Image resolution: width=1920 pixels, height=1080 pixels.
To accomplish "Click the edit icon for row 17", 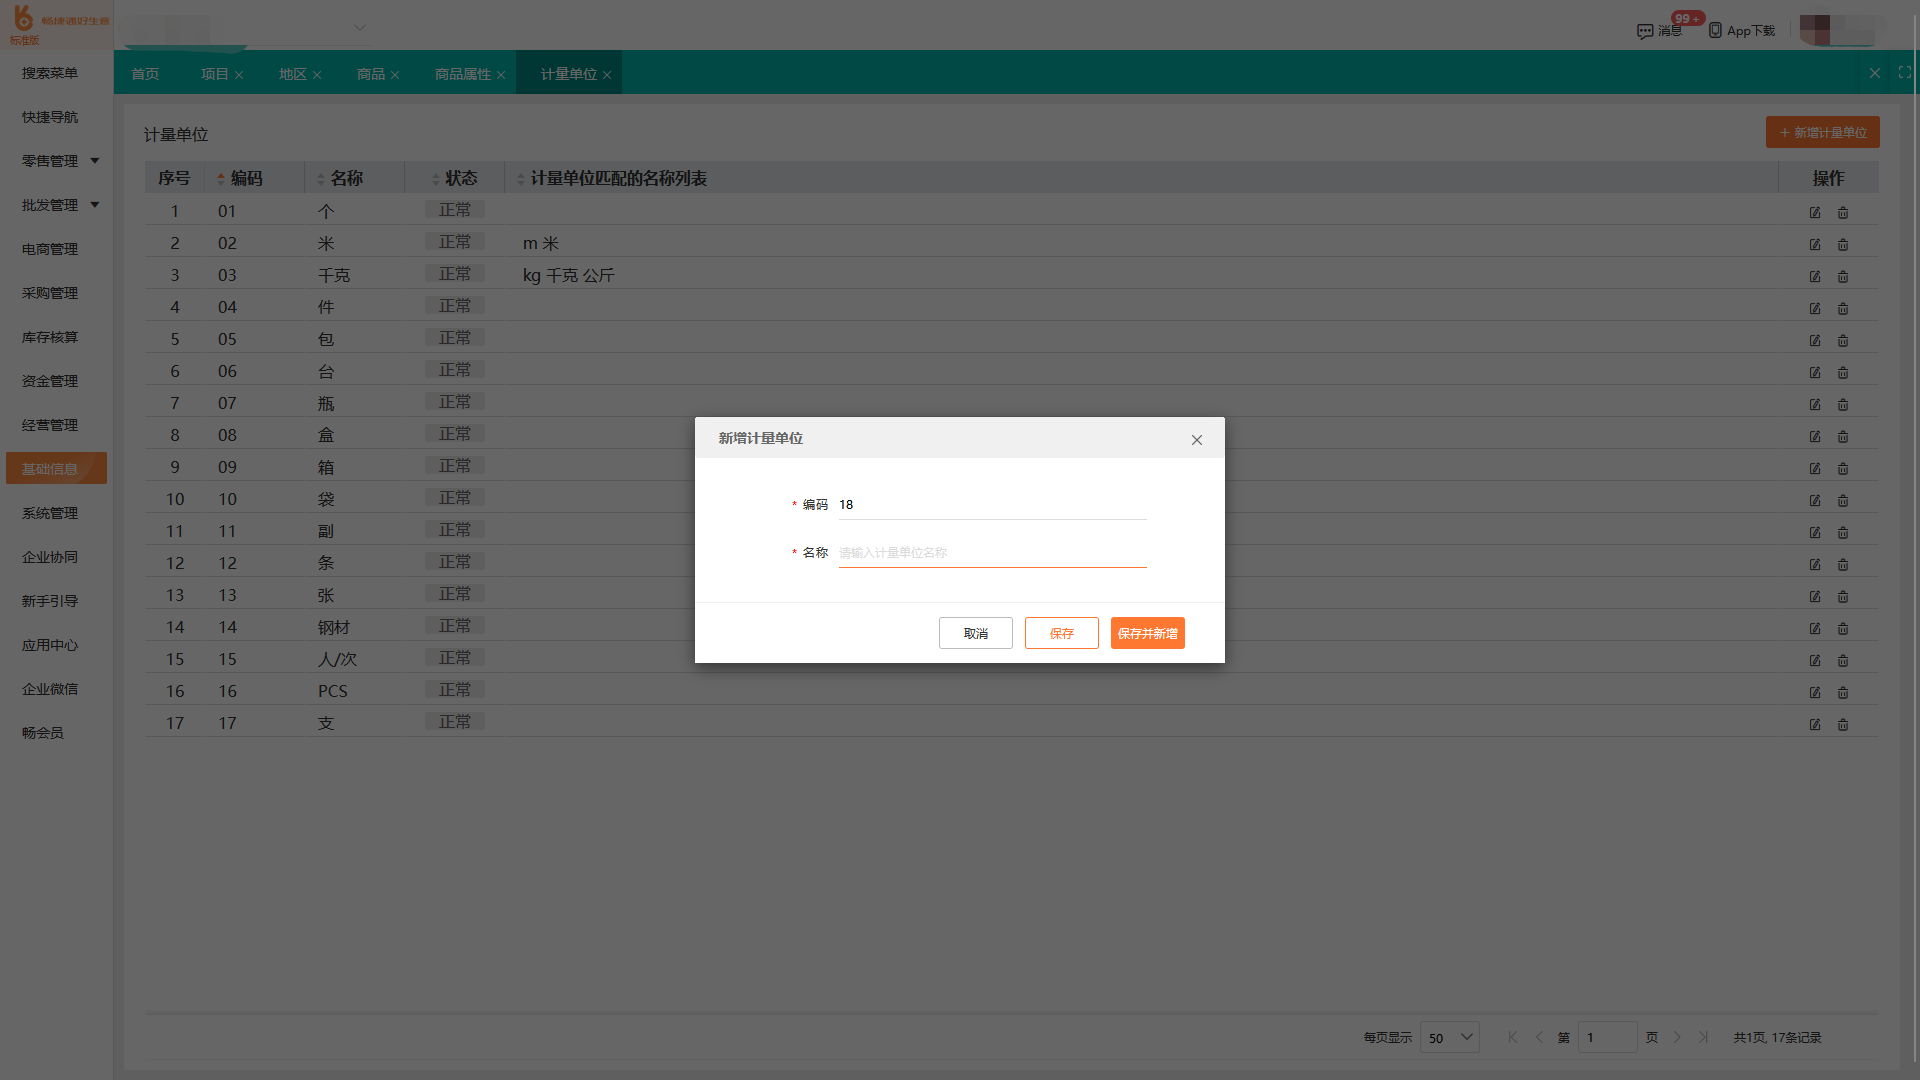I will pyautogui.click(x=1815, y=724).
